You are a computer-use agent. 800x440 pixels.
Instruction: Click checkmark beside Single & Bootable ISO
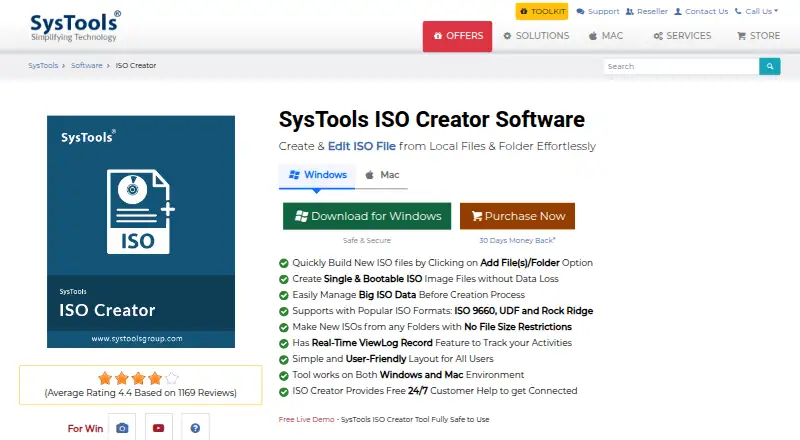pyautogui.click(x=284, y=279)
